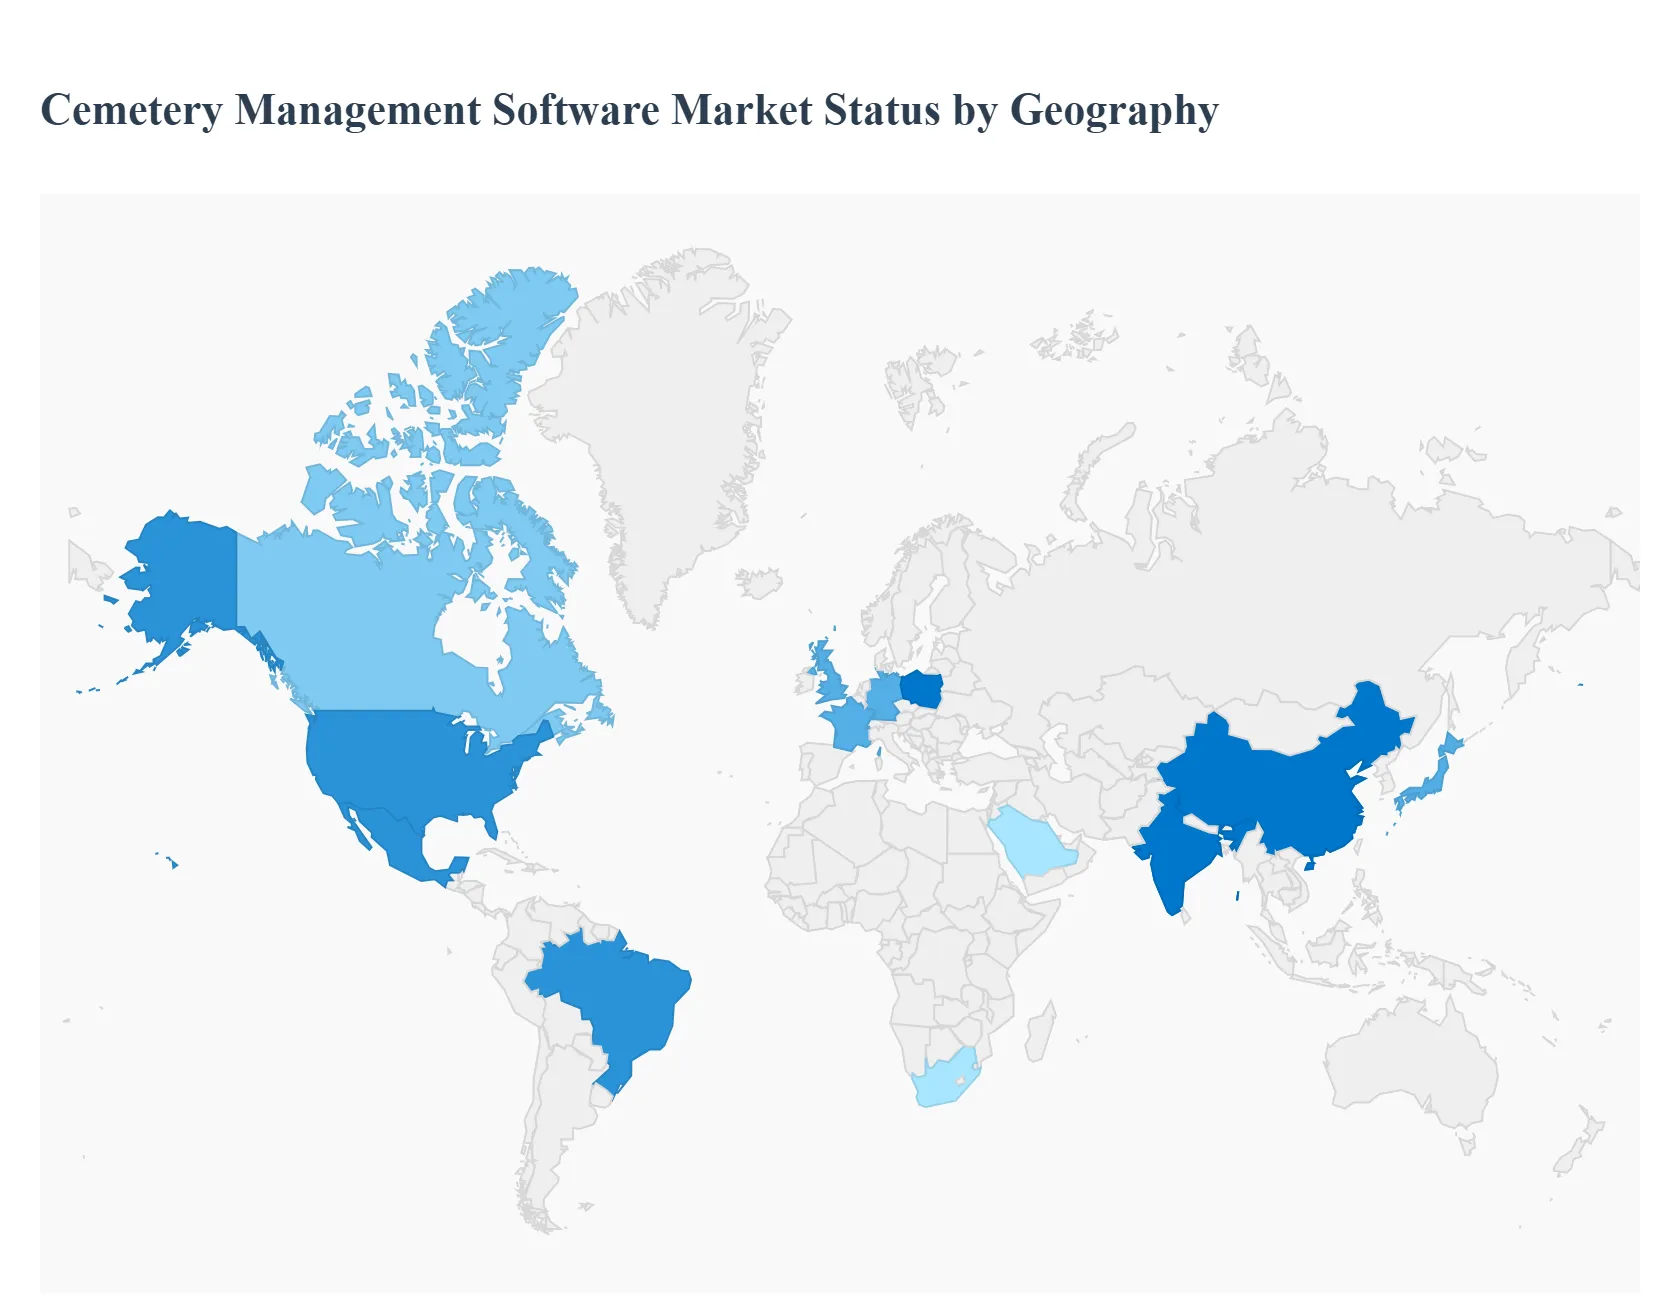Click the chart title text
The image size is (1680, 1302).
coord(630,112)
